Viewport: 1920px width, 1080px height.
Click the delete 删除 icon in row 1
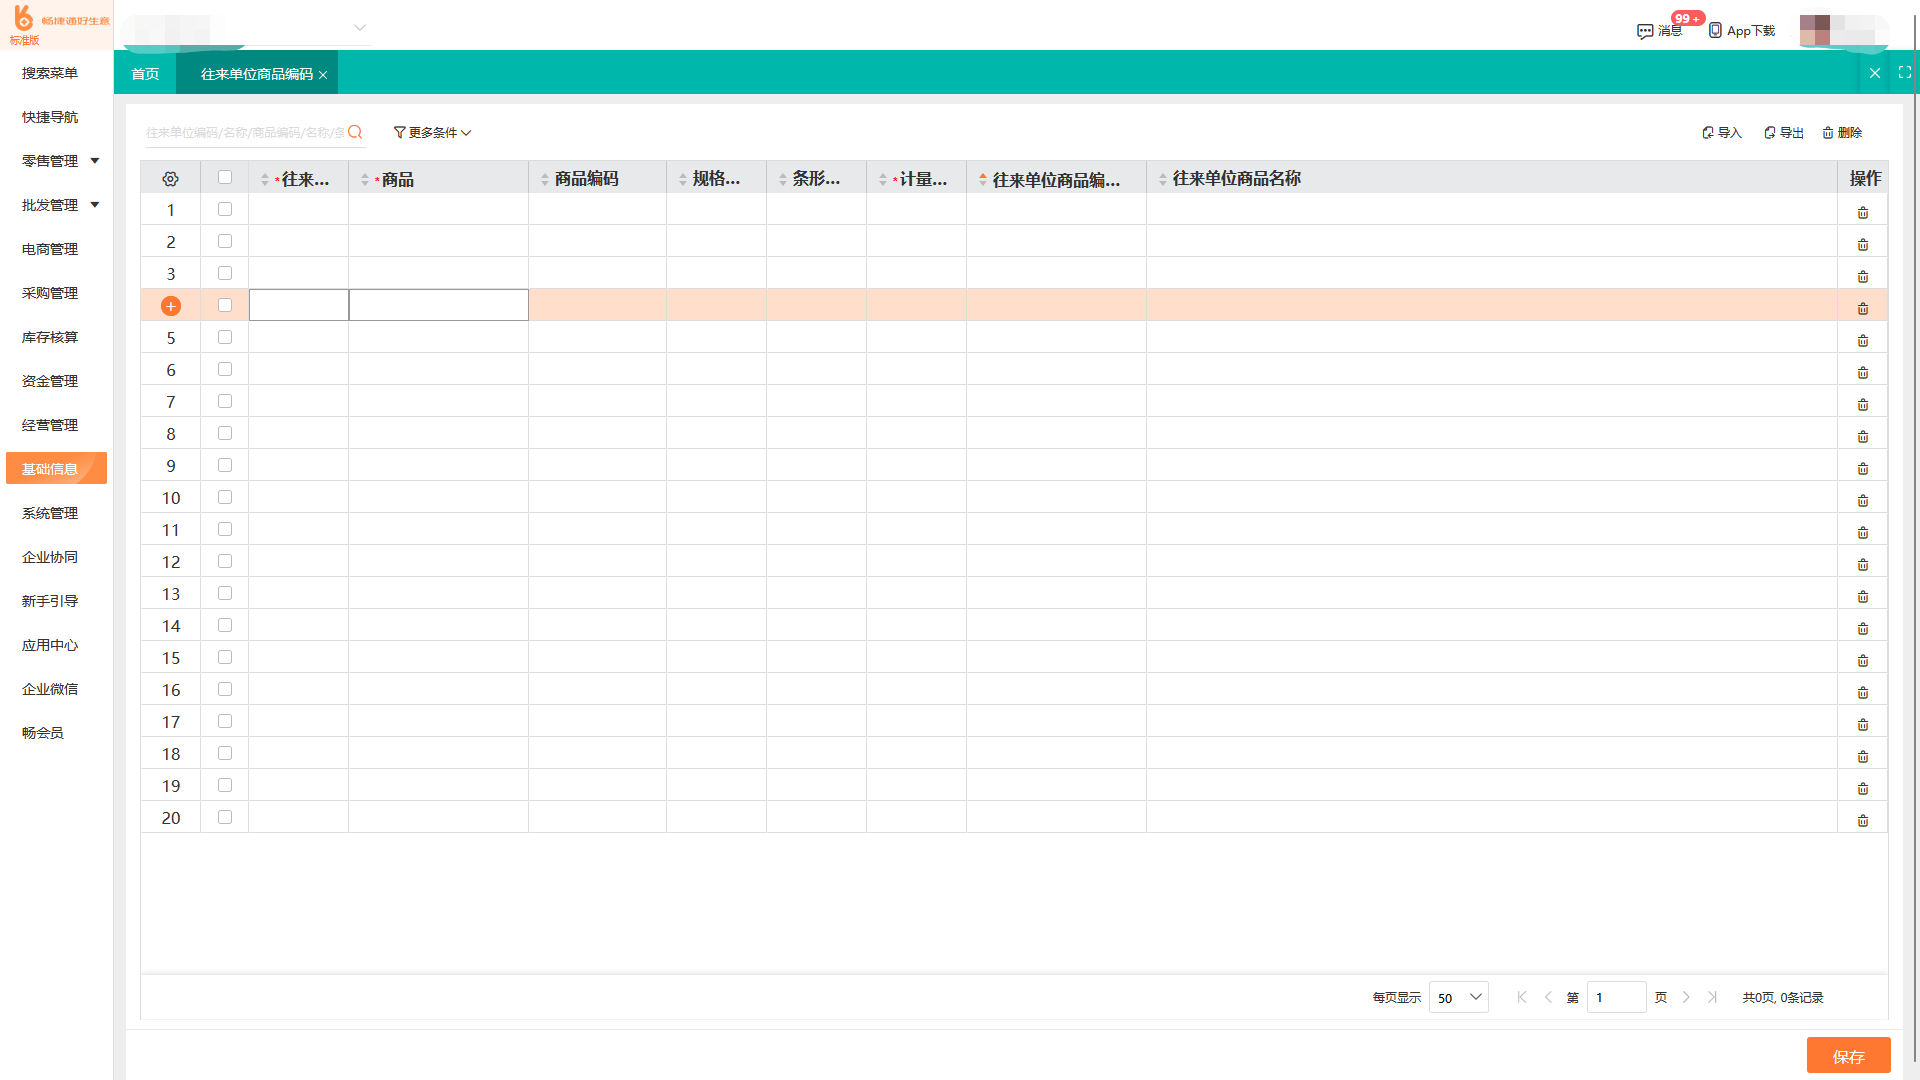[1865, 212]
